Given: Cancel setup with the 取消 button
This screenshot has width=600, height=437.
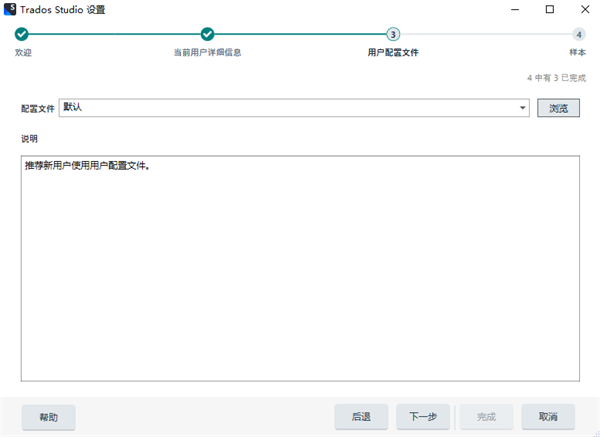Looking at the screenshot, I should click(x=548, y=417).
